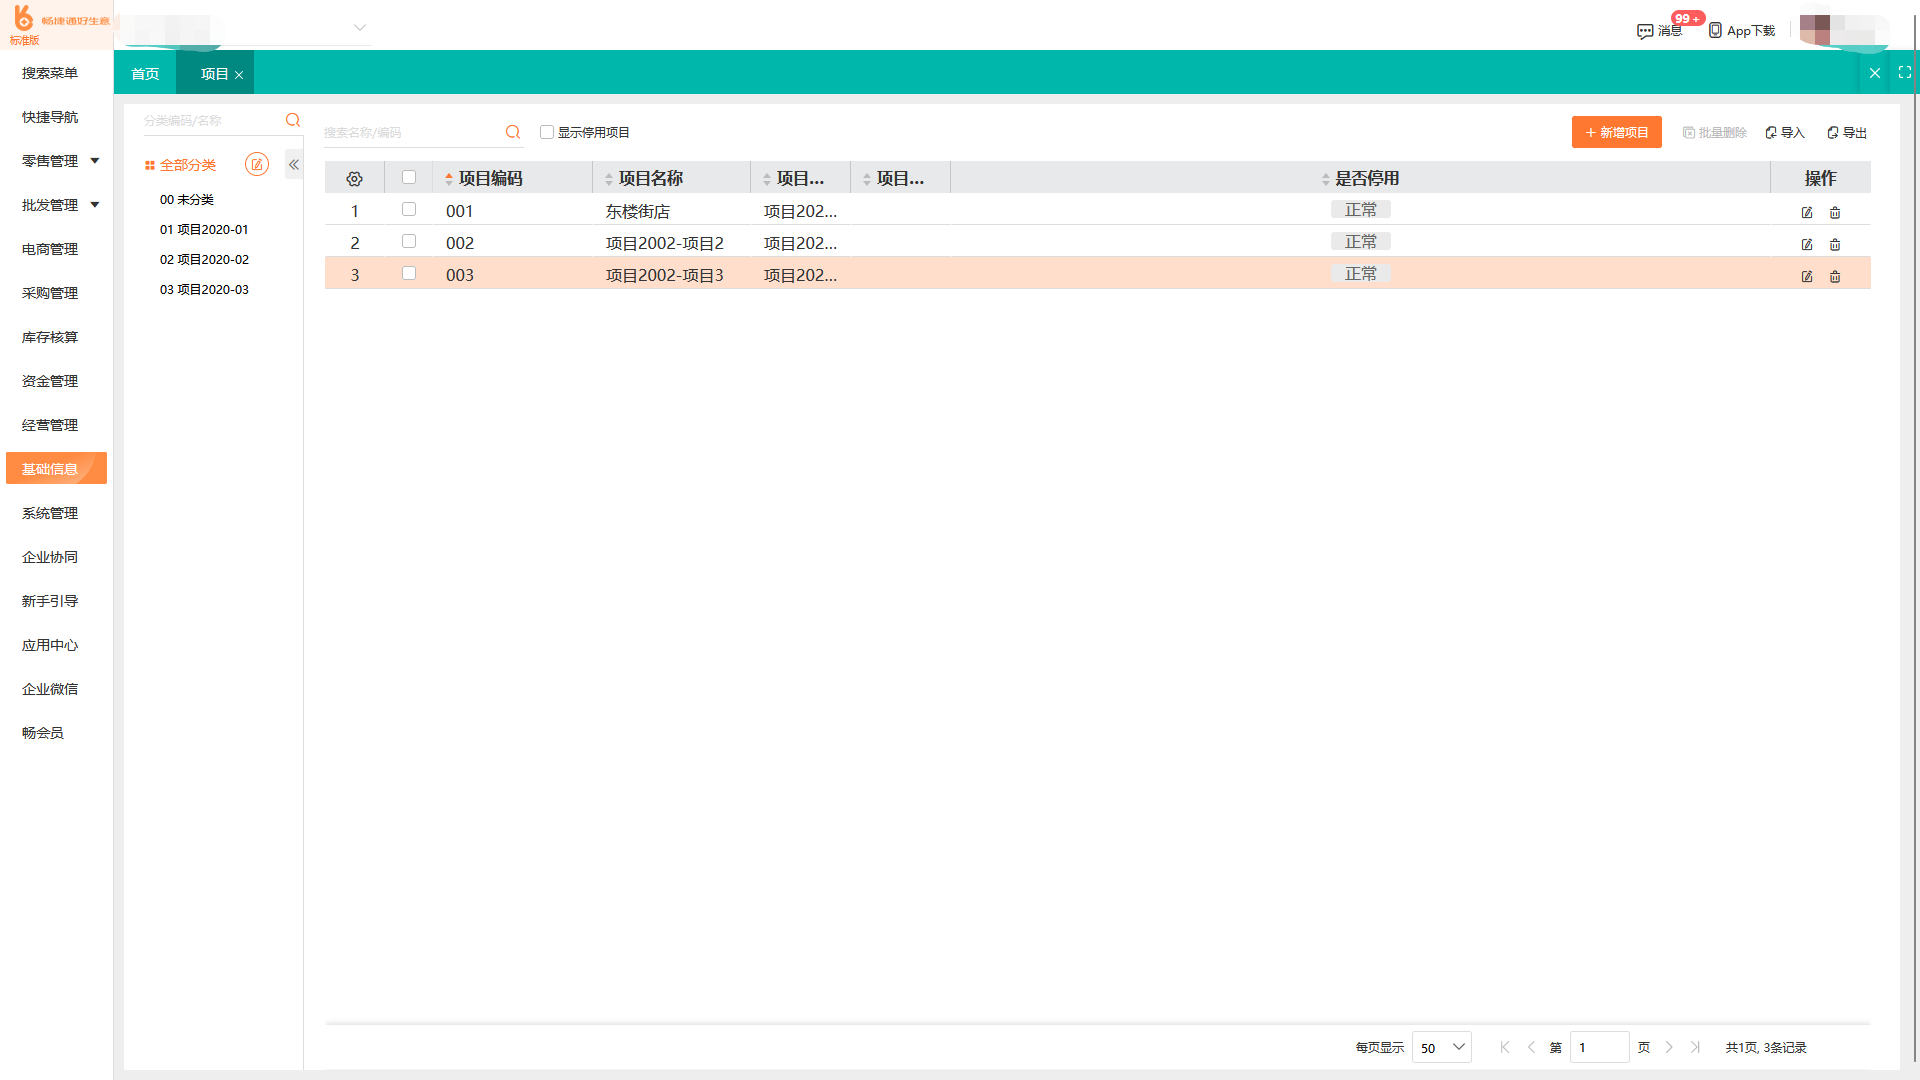Click the export icon in toolbar
1920x1080 pixels.
tap(1845, 131)
